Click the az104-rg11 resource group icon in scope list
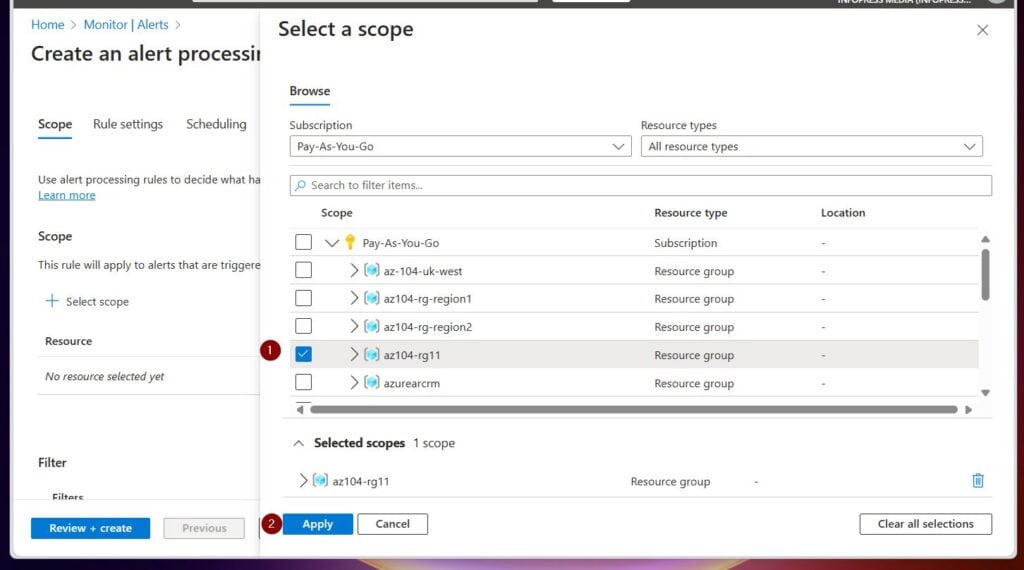 [372, 355]
